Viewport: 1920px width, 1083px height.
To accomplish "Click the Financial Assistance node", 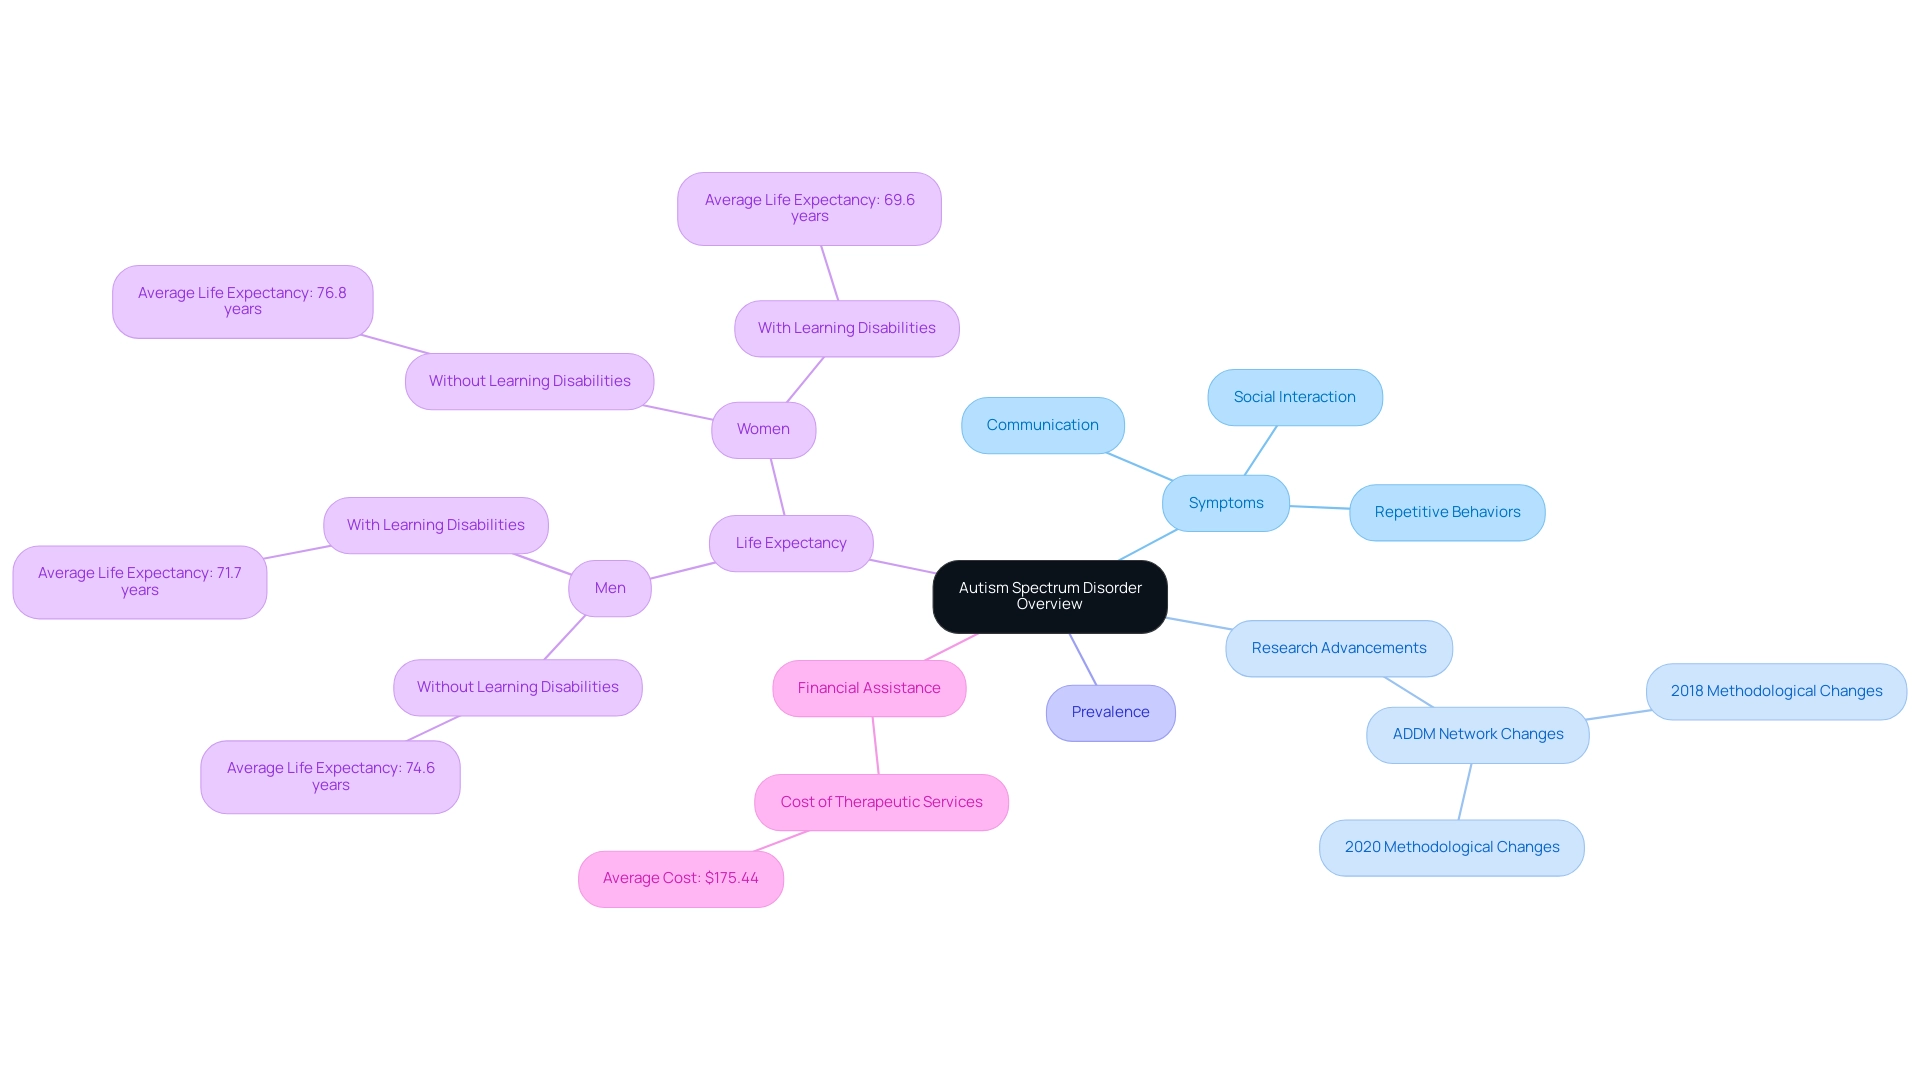I will click(x=869, y=687).
